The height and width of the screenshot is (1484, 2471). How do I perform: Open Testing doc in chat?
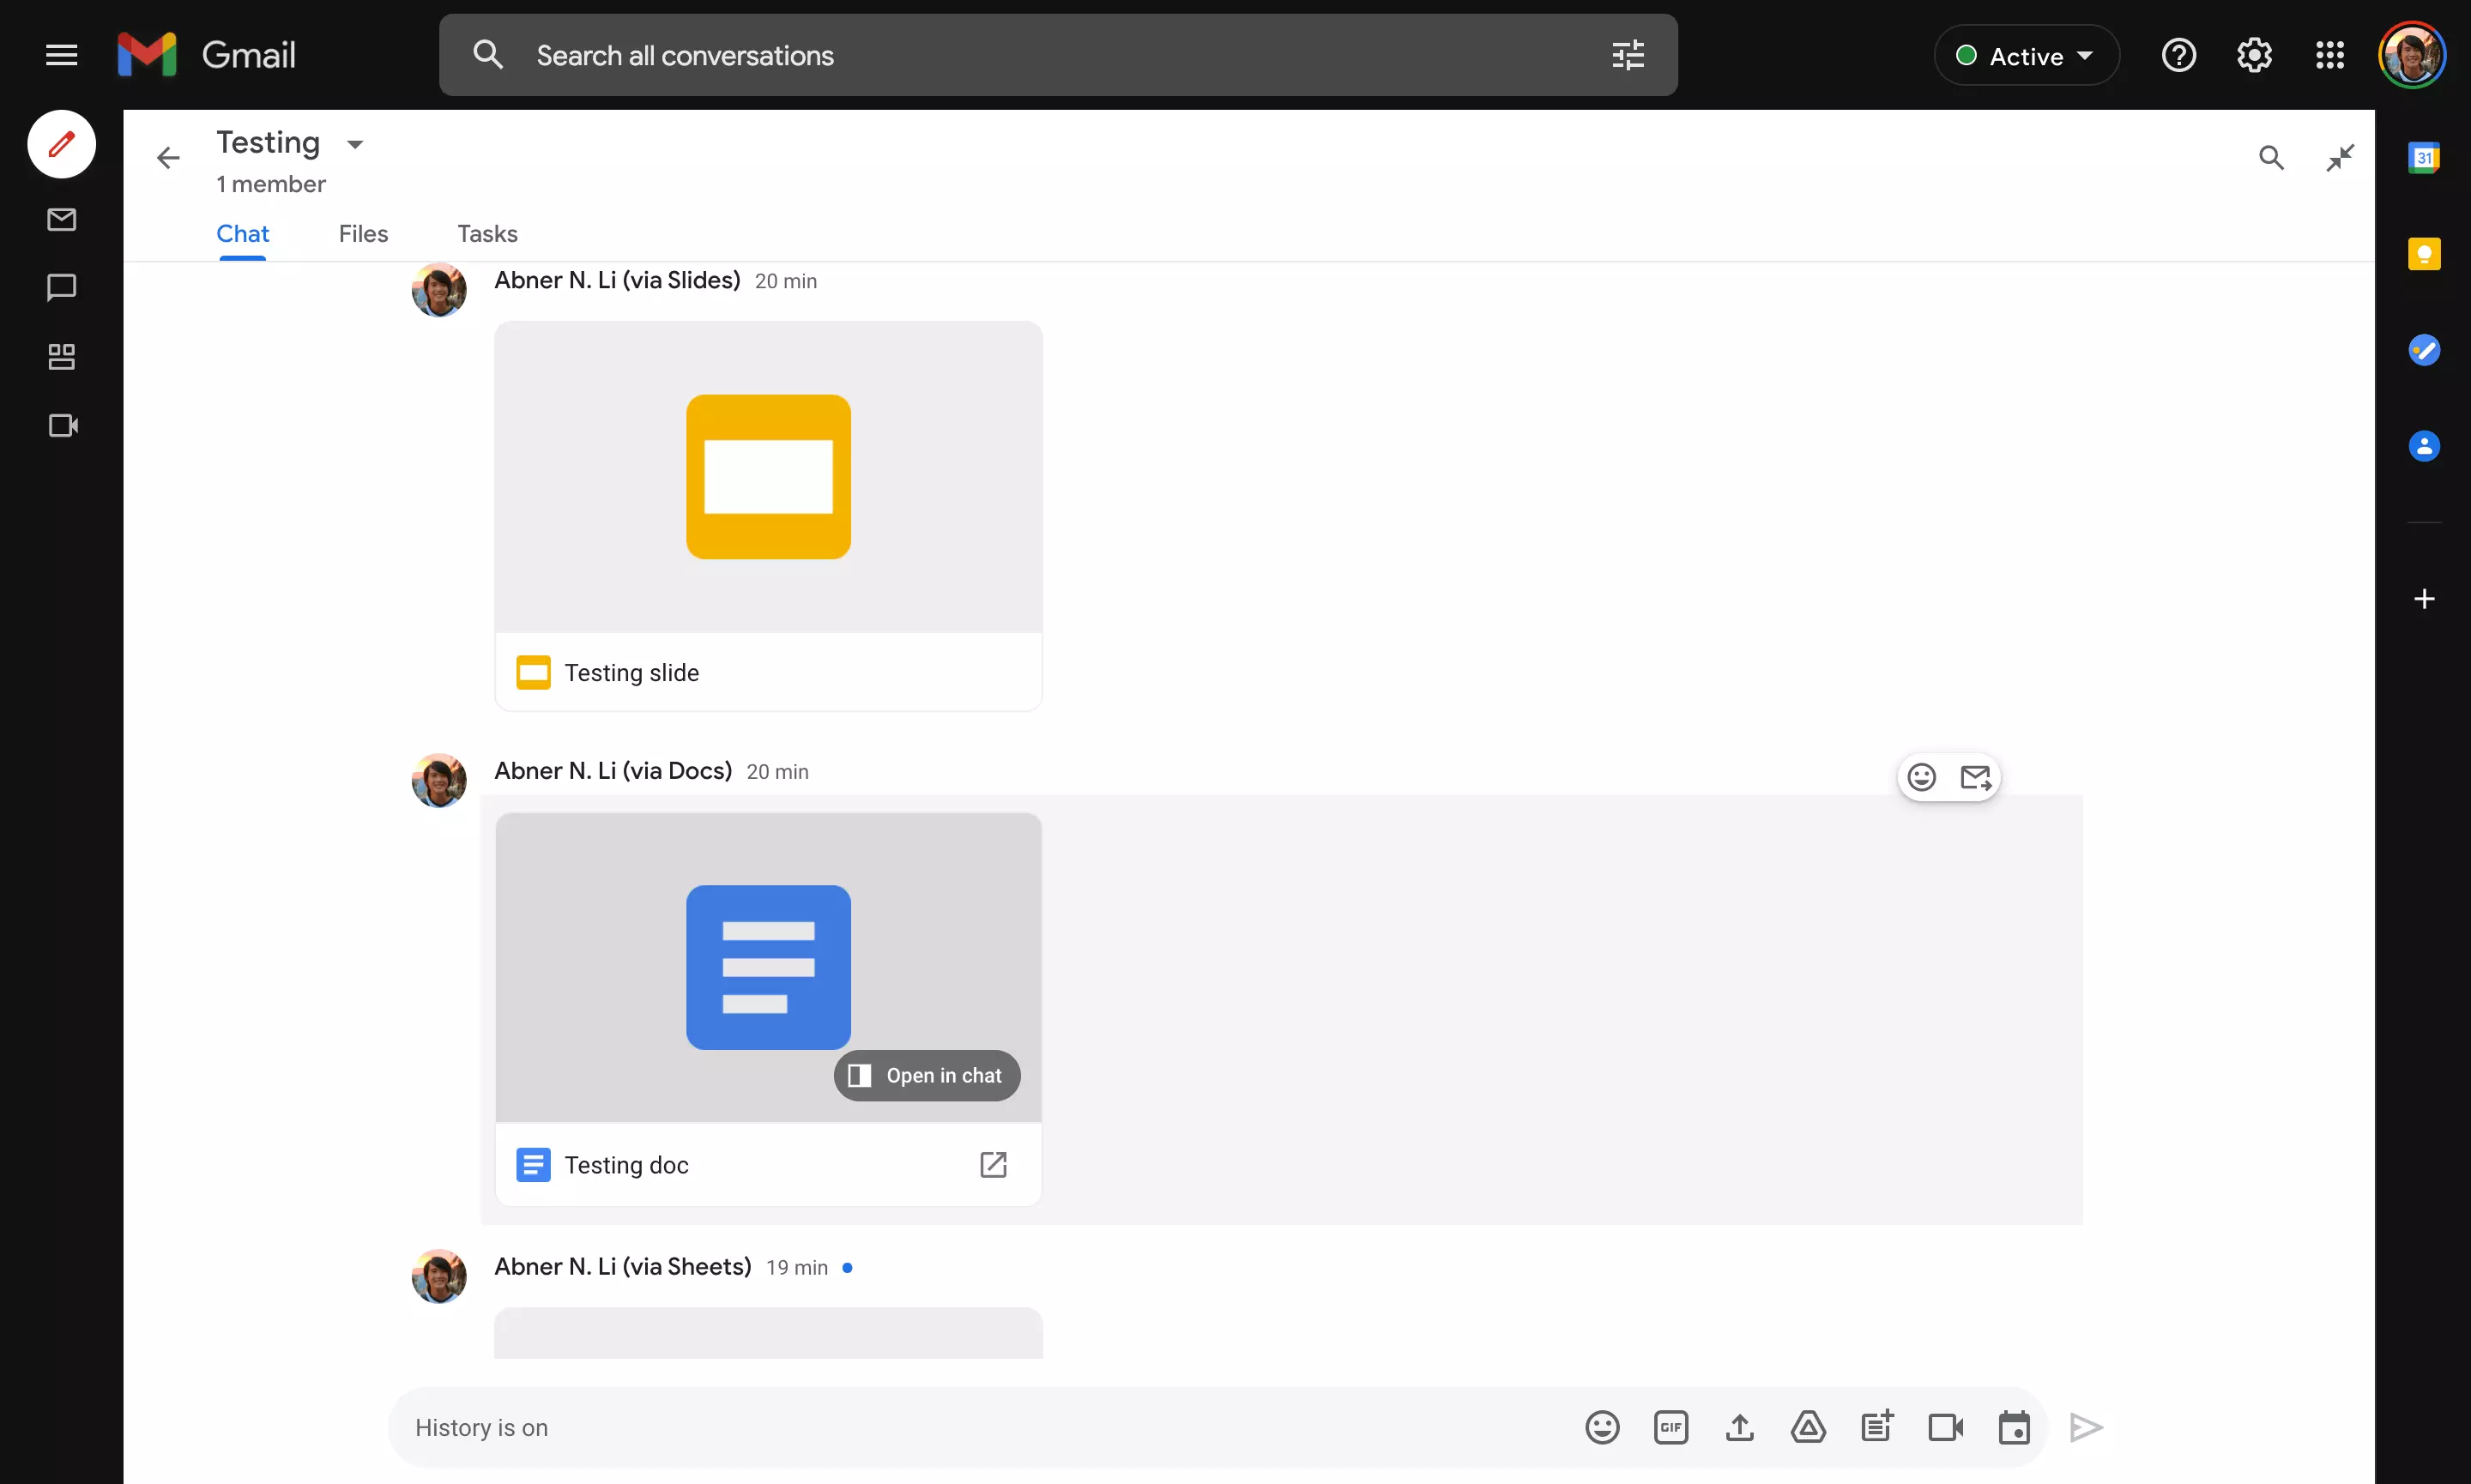[x=925, y=1075]
